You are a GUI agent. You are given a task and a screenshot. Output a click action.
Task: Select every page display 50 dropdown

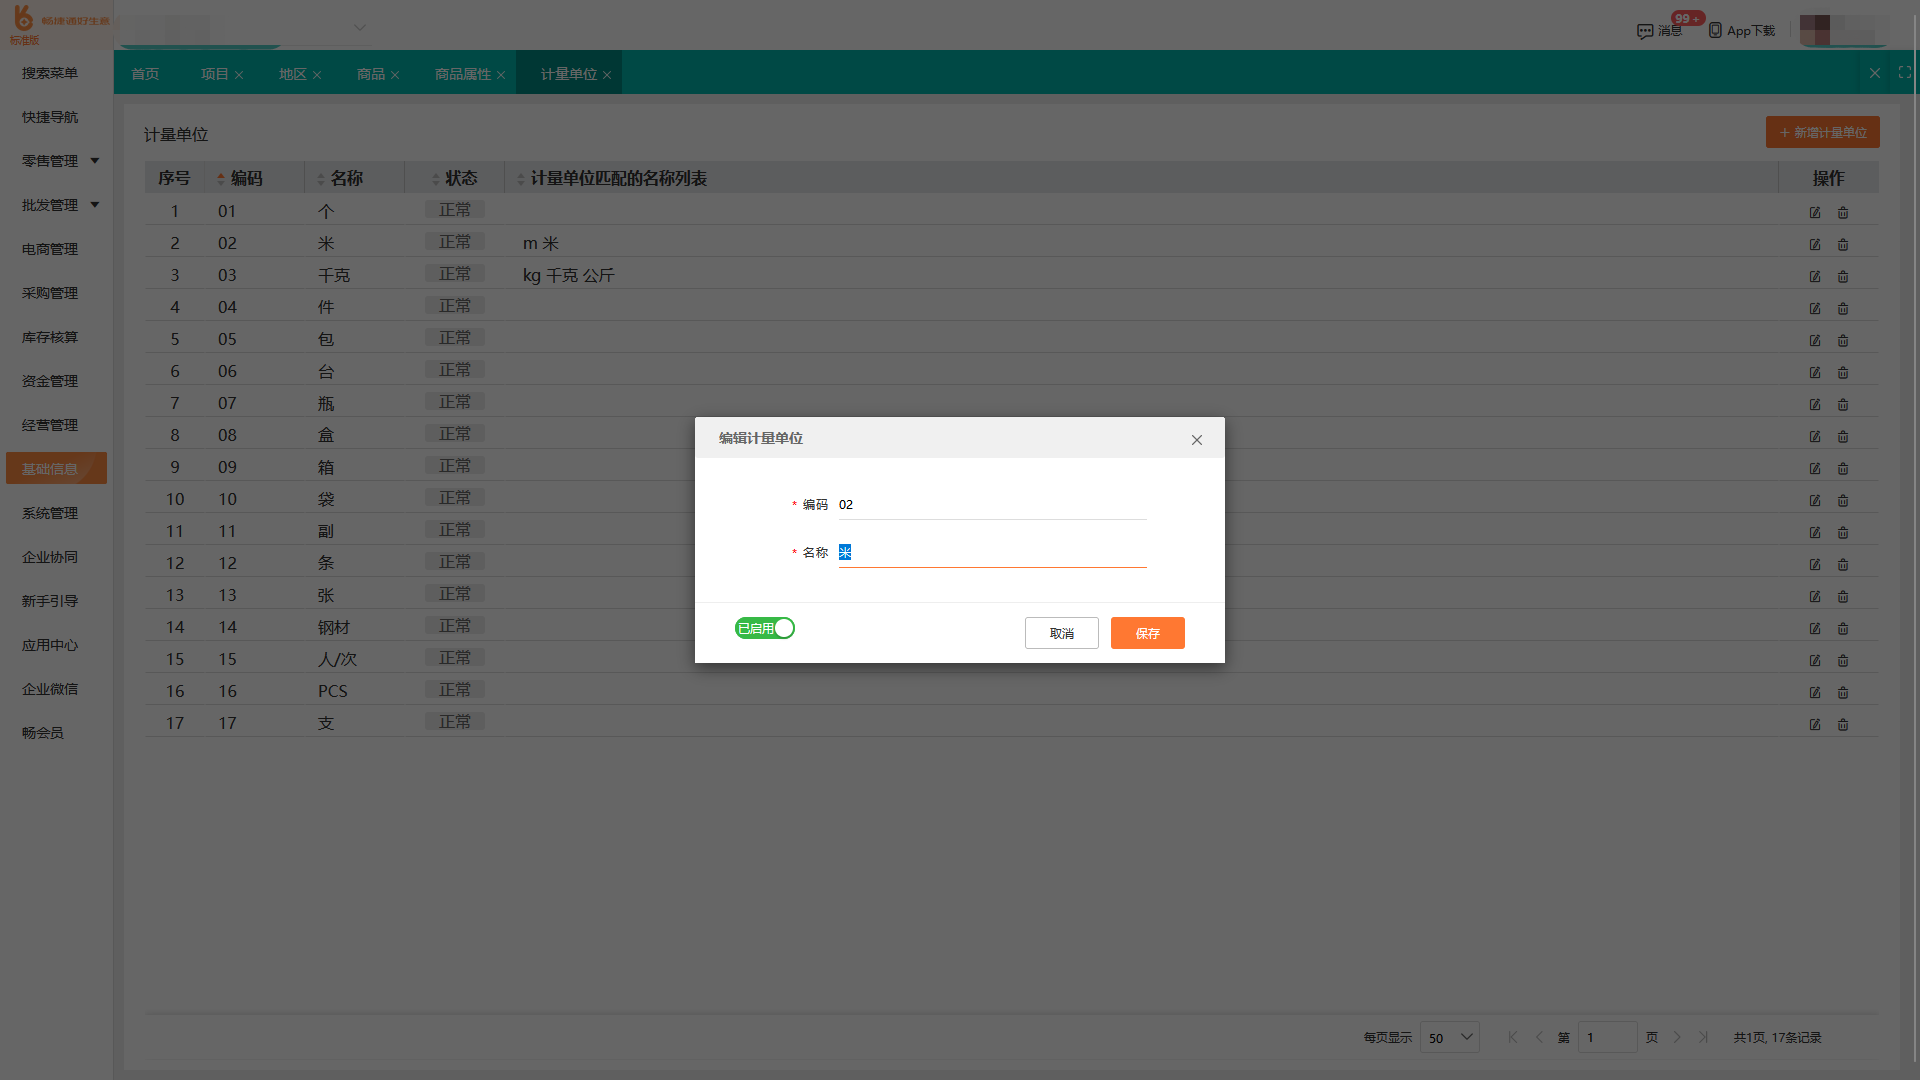tap(1449, 1036)
